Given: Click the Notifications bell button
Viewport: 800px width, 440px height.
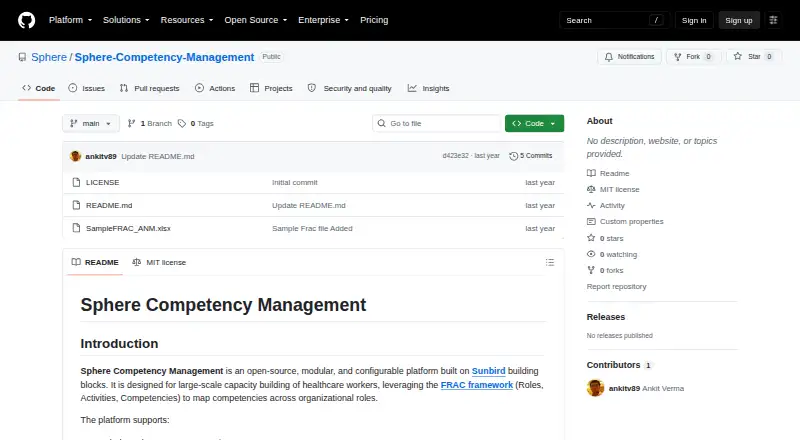Looking at the screenshot, I should [630, 57].
